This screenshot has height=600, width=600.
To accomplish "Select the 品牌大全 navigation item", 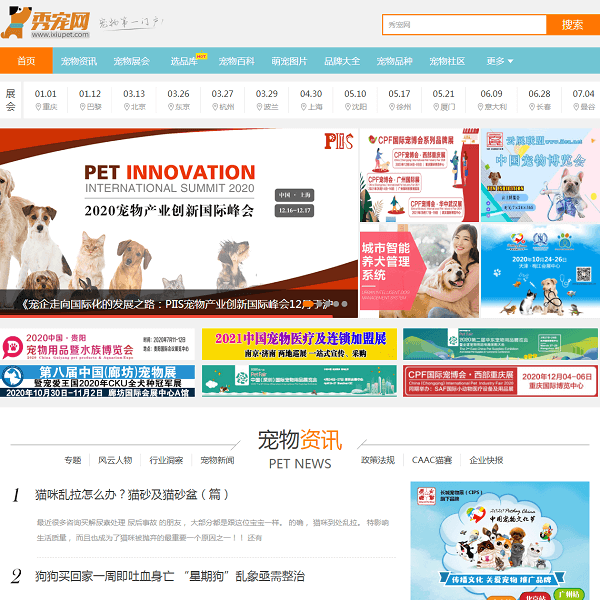I will (342, 61).
